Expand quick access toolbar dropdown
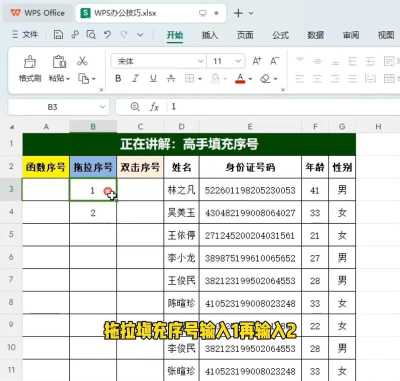The height and width of the screenshot is (381, 400). tap(140, 35)
